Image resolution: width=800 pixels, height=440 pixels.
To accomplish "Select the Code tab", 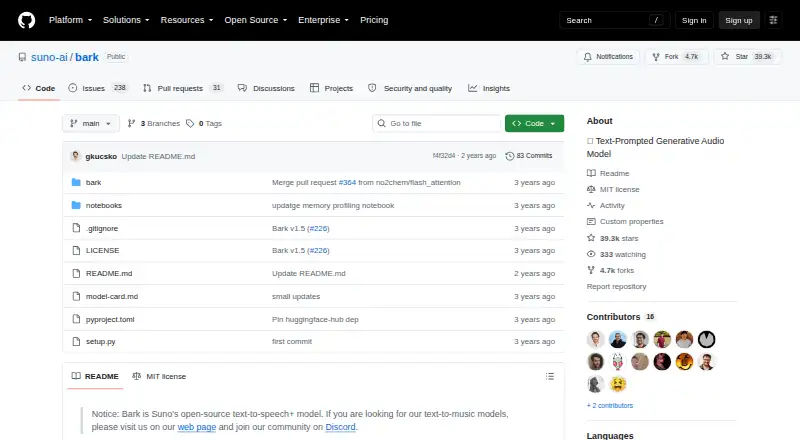I will (x=39, y=88).
